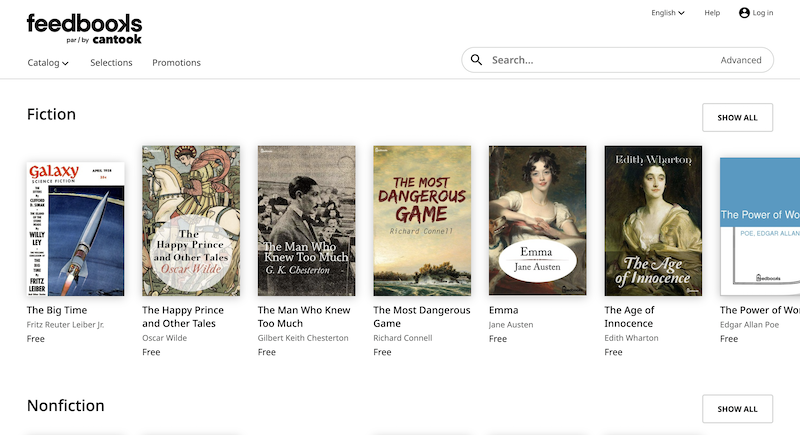Click 'Free' under The Big Time

35,339
